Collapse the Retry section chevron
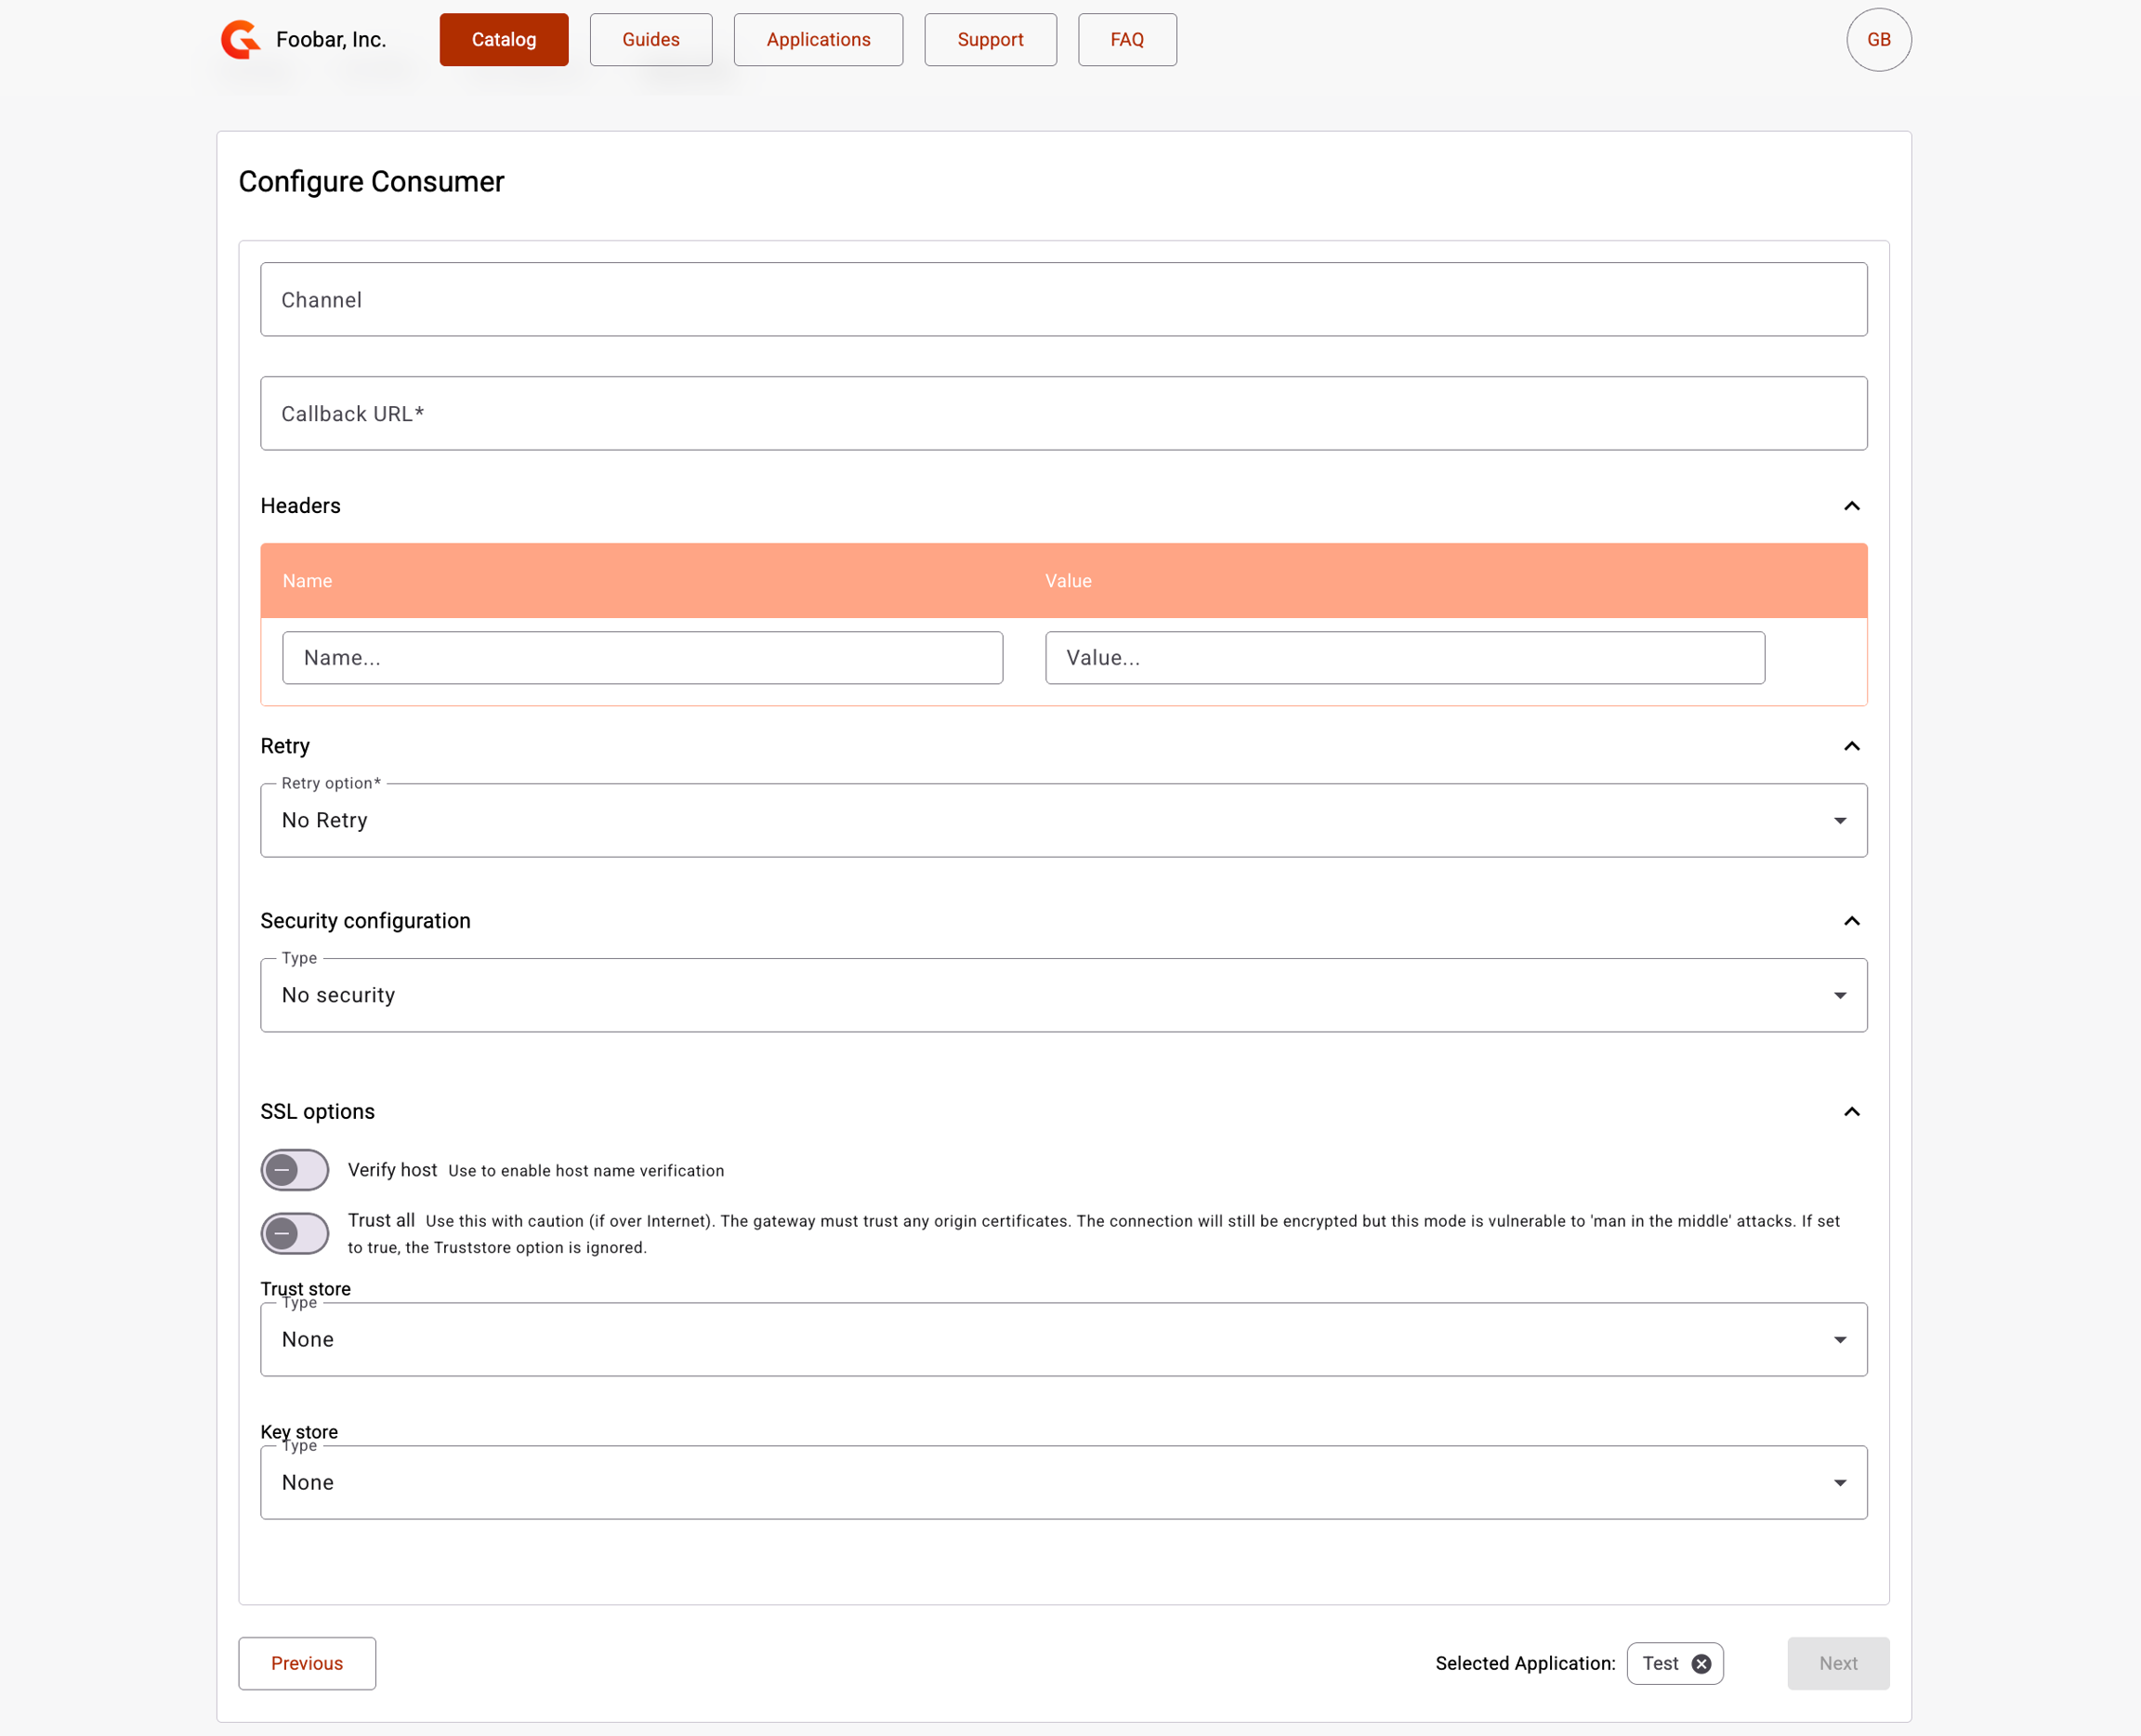 point(1851,746)
